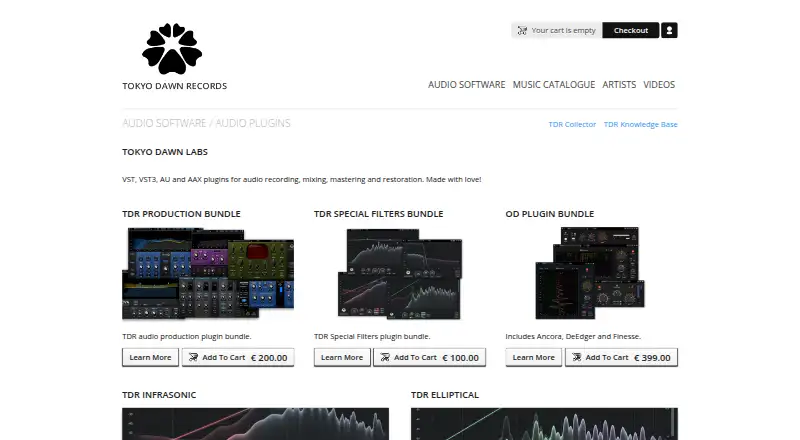800x440 pixels.
Task: Add TDR Production Bundle to cart €200.00
Action: (x=238, y=357)
